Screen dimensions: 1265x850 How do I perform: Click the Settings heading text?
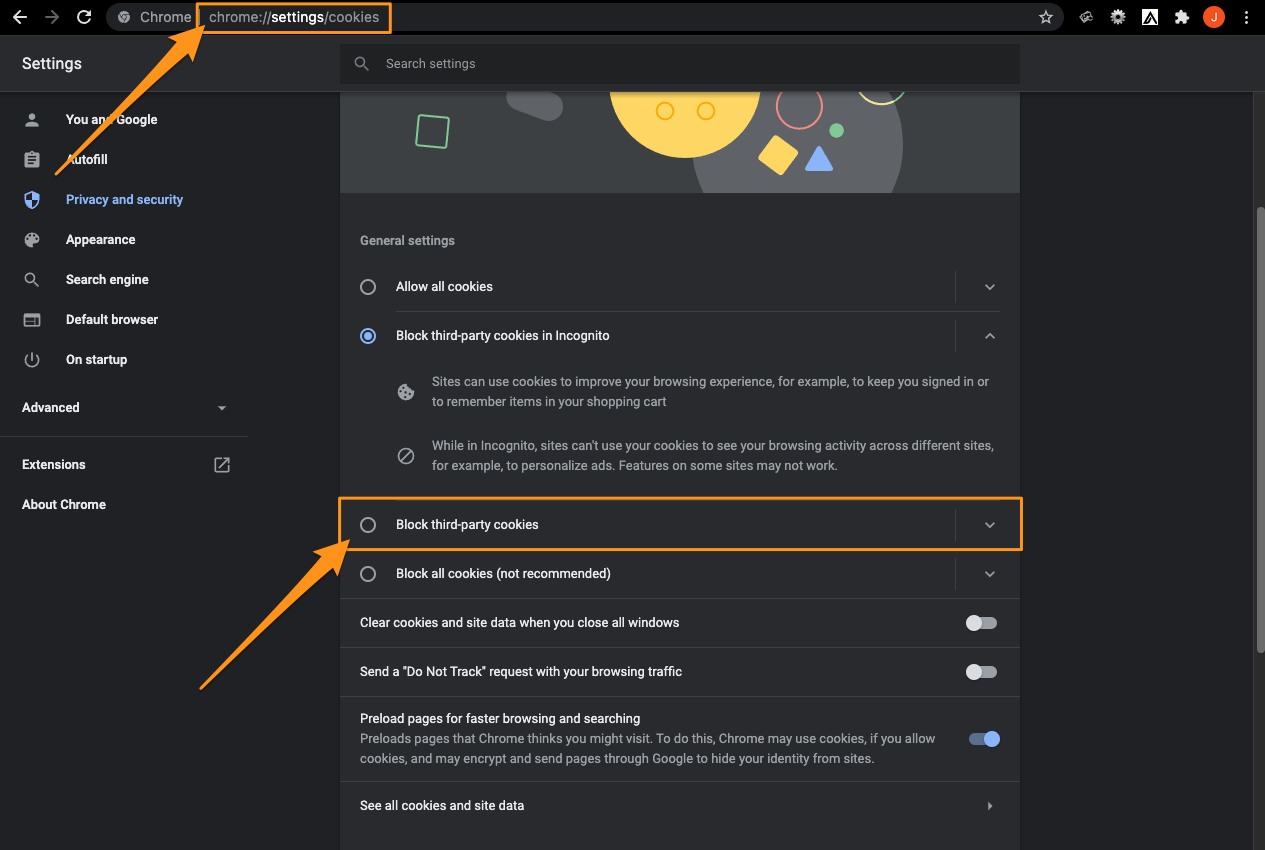[x=52, y=64]
